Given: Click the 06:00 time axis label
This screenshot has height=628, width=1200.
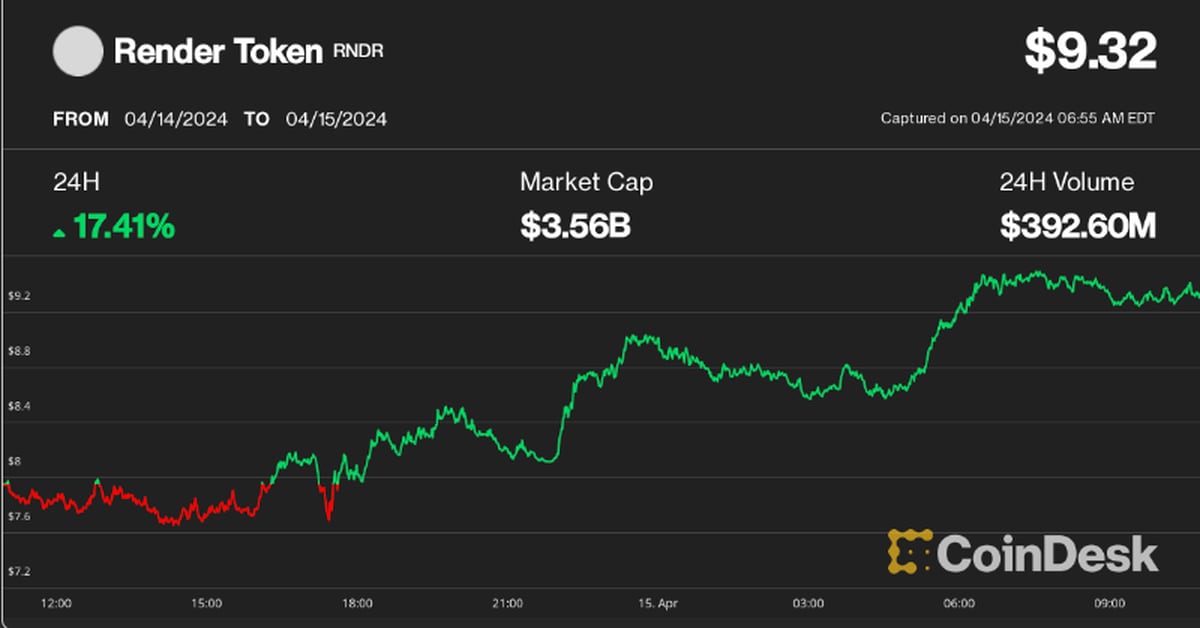Looking at the screenshot, I should tap(959, 604).
